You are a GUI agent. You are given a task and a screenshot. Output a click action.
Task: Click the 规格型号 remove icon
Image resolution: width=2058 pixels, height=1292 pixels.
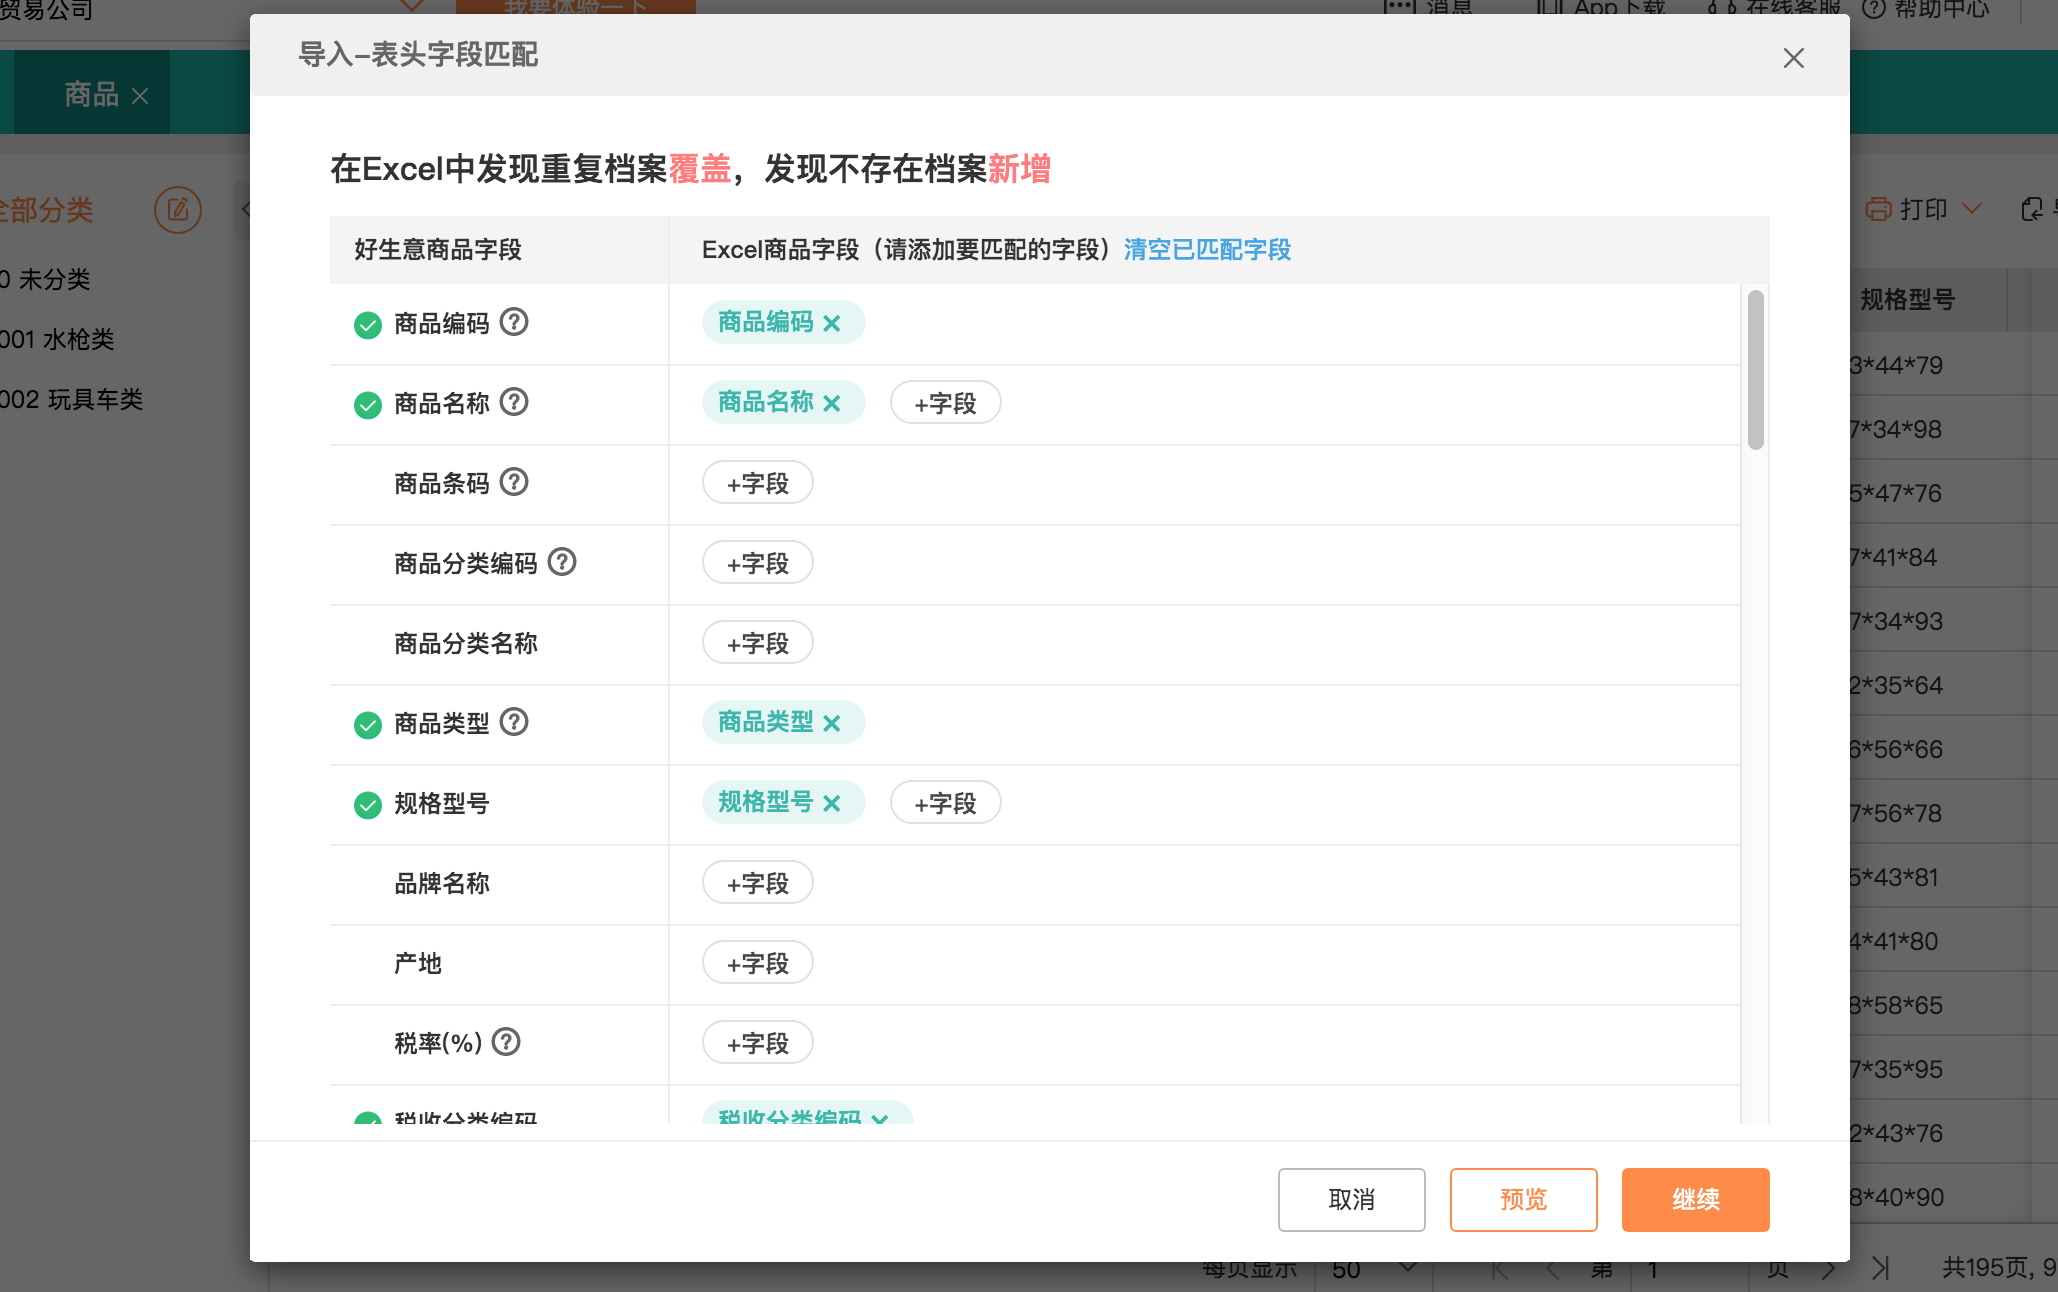[832, 804]
